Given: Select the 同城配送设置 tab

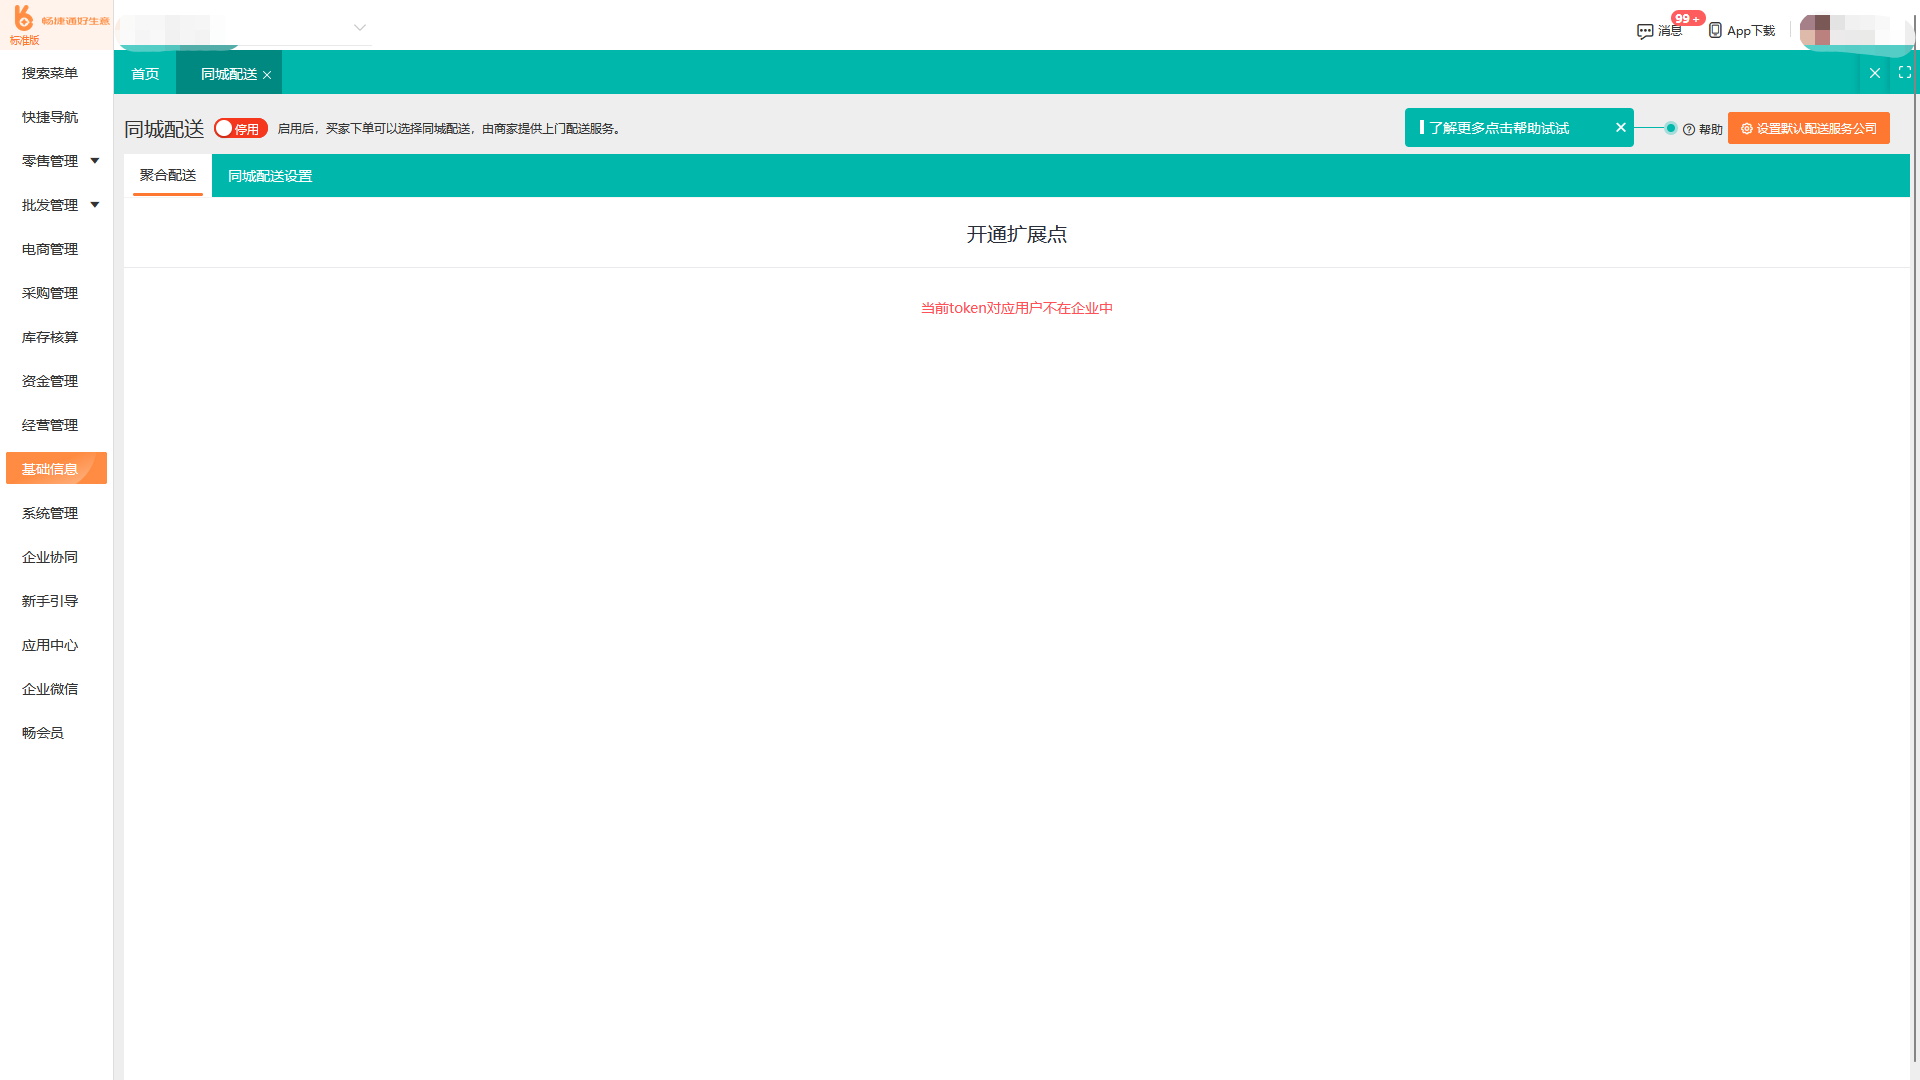Looking at the screenshot, I should [x=269, y=175].
